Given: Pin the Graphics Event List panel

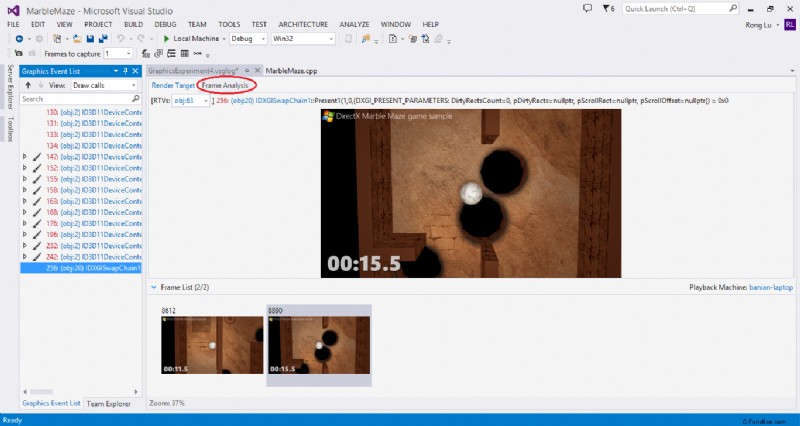Looking at the screenshot, I should pos(125,71).
